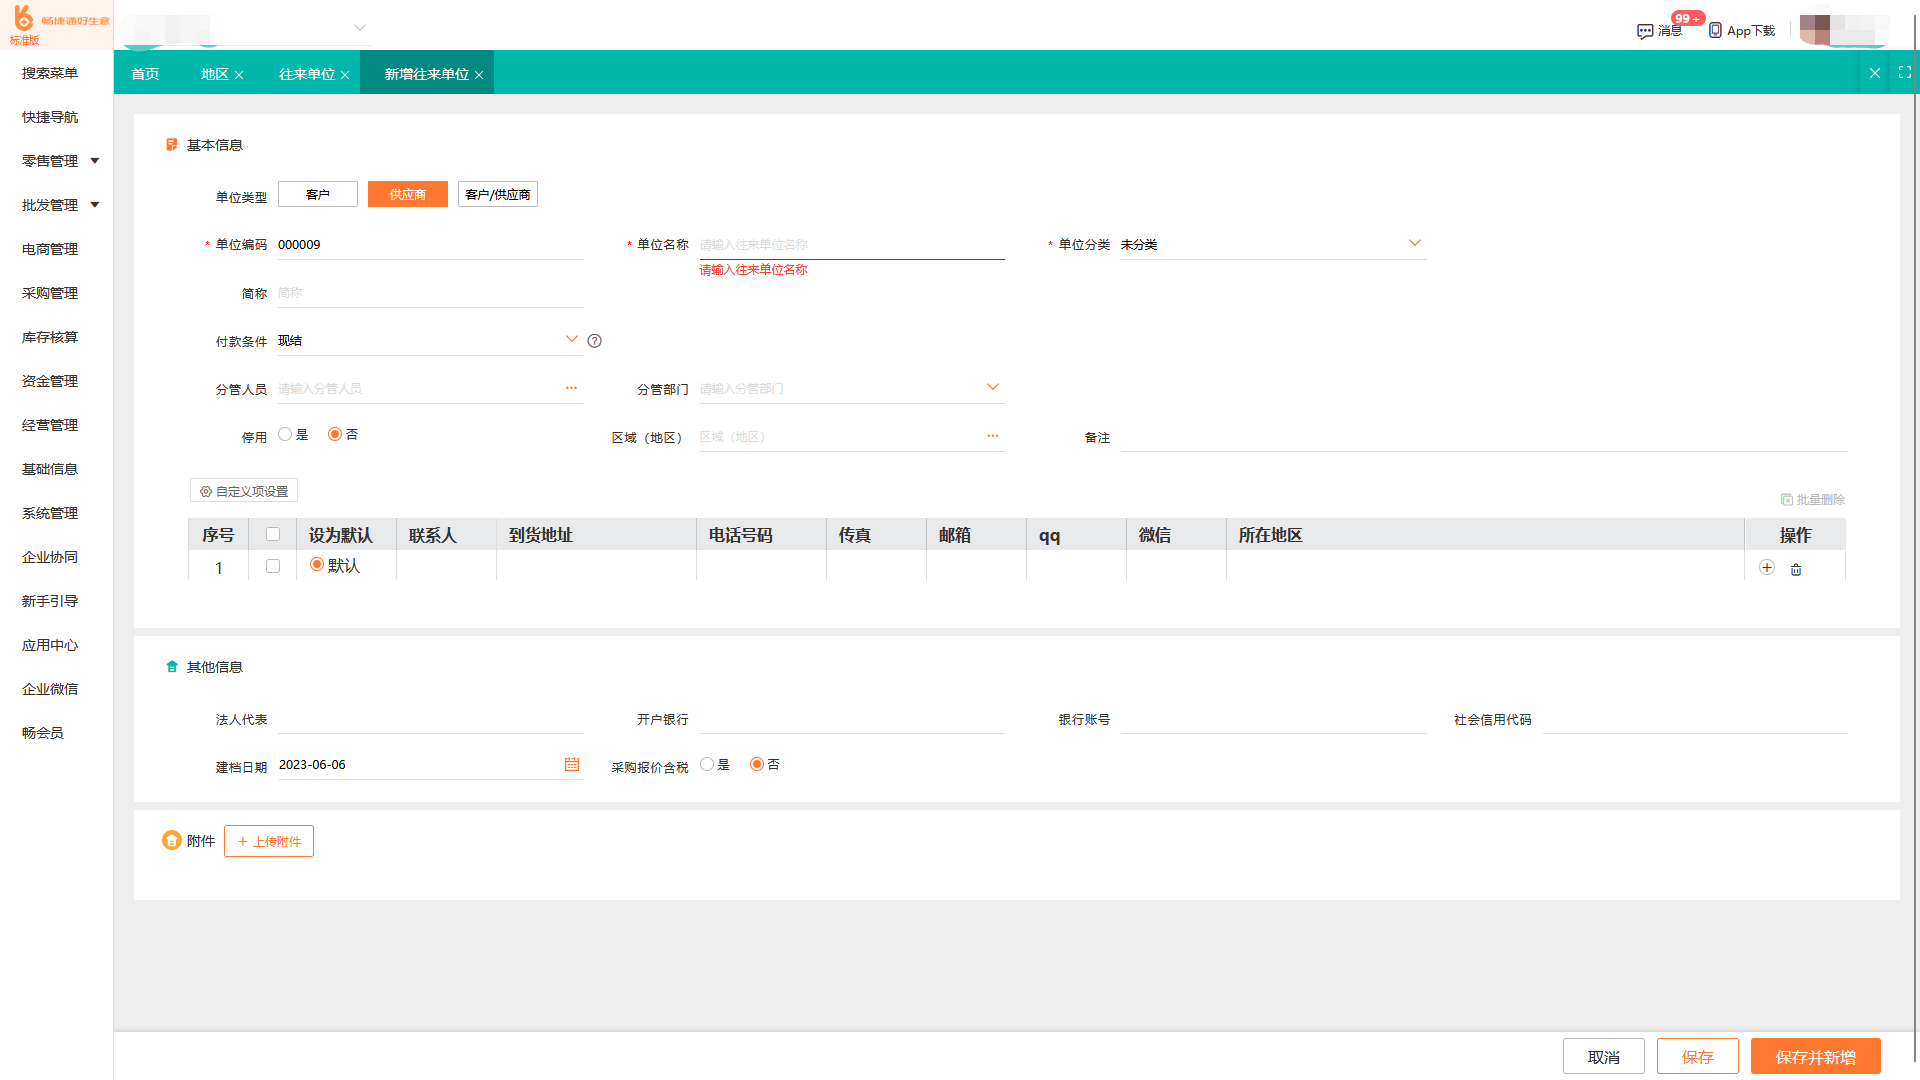Viewport: 1920px width, 1080px height.
Task: Click the delete row icon in contact table
Action: pyautogui.click(x=1796, y=570)
